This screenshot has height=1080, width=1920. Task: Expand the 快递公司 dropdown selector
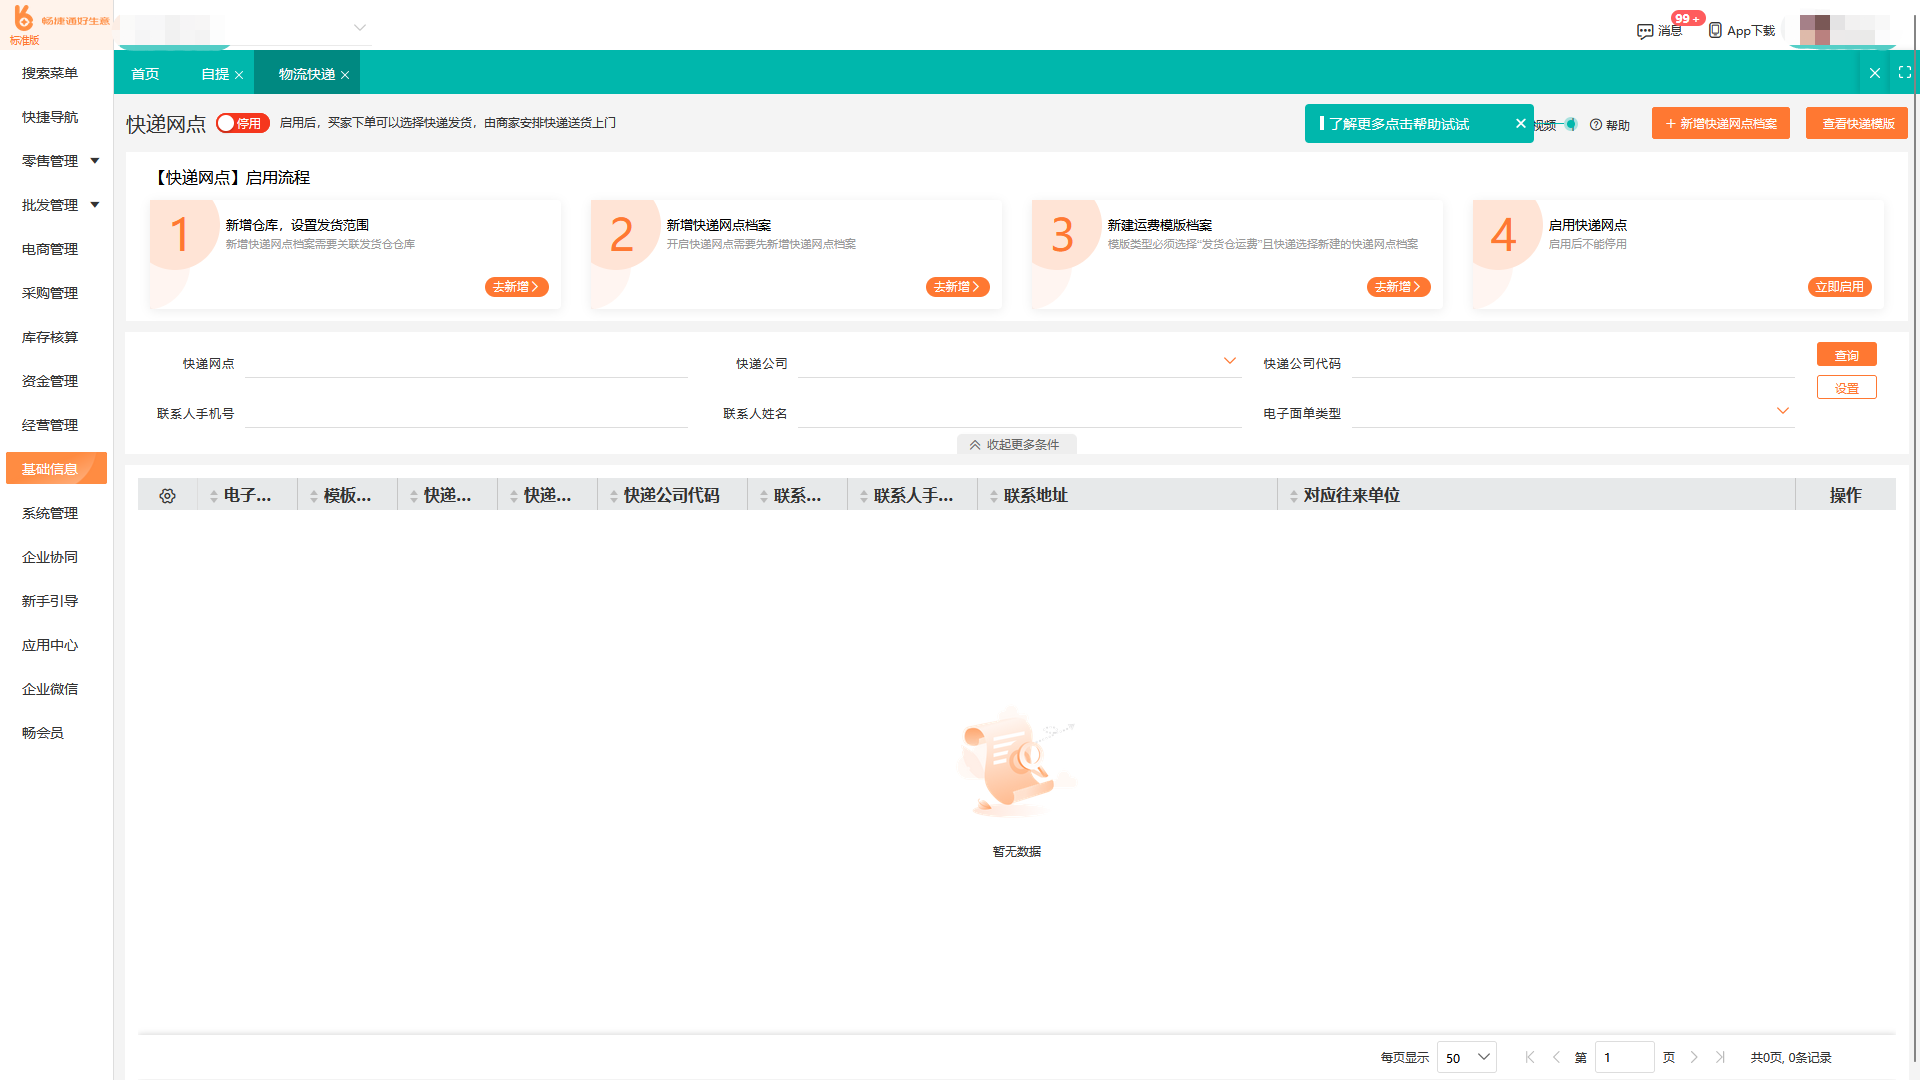(x=1224, y=363)
